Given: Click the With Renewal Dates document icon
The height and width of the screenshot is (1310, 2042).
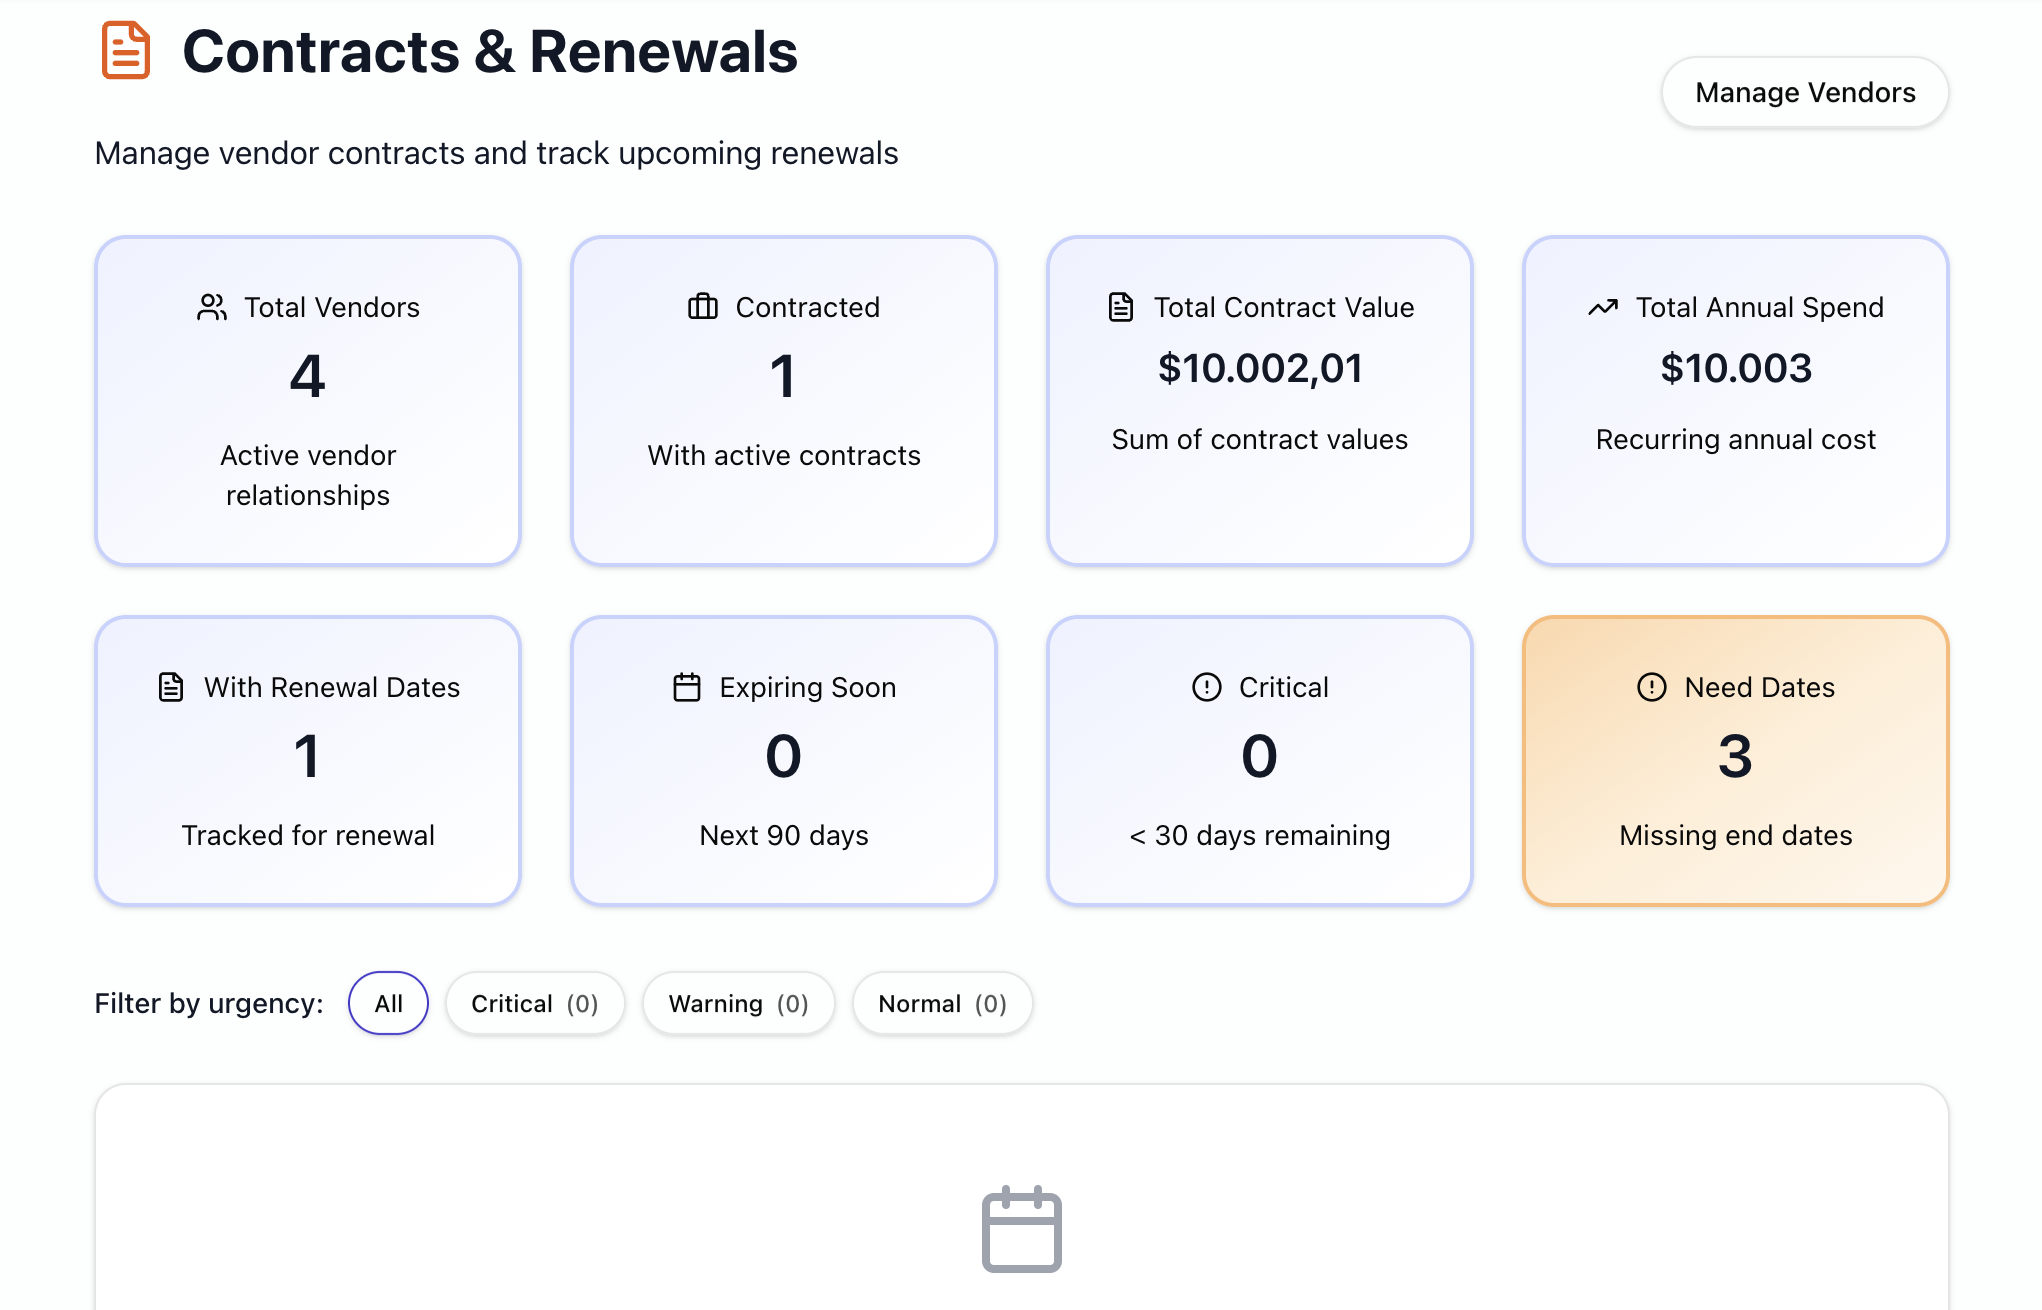Looking at the screenshot, I should pos(171,687).
